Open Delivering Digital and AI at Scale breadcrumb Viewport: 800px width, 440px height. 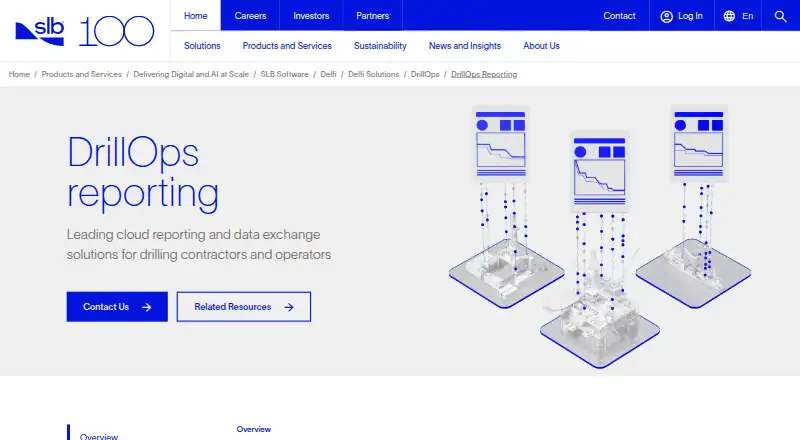(x=191, y=74)
